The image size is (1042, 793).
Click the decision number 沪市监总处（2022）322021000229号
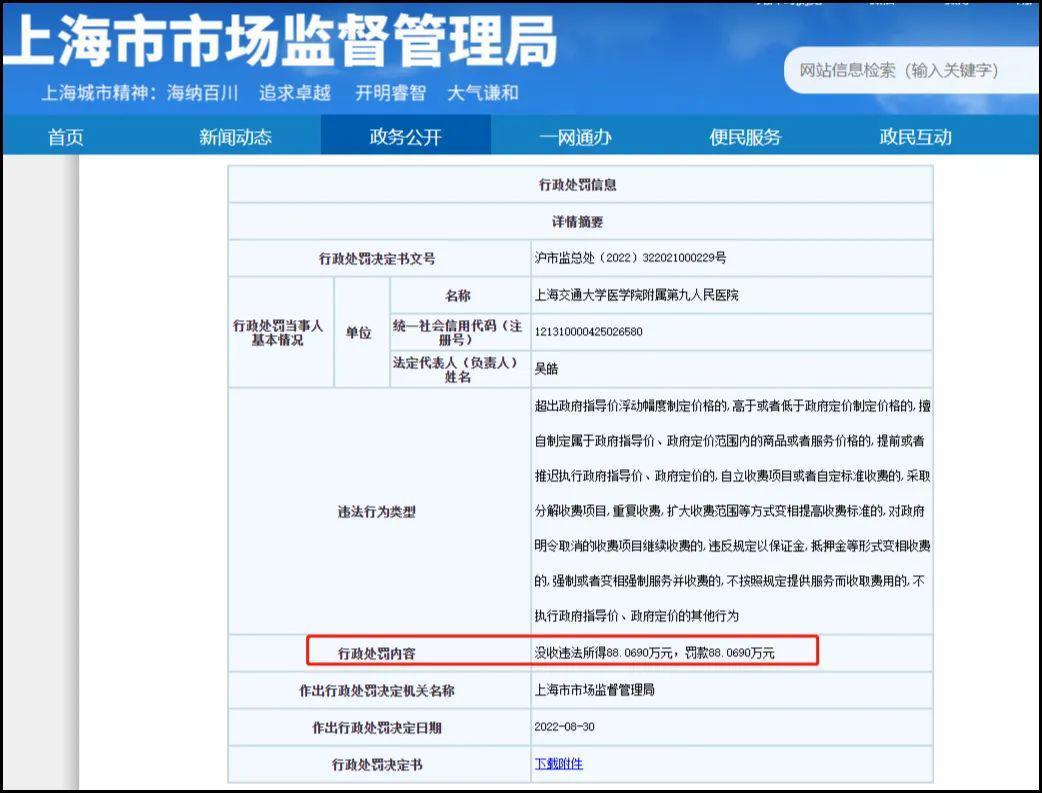tap(630, 258)
